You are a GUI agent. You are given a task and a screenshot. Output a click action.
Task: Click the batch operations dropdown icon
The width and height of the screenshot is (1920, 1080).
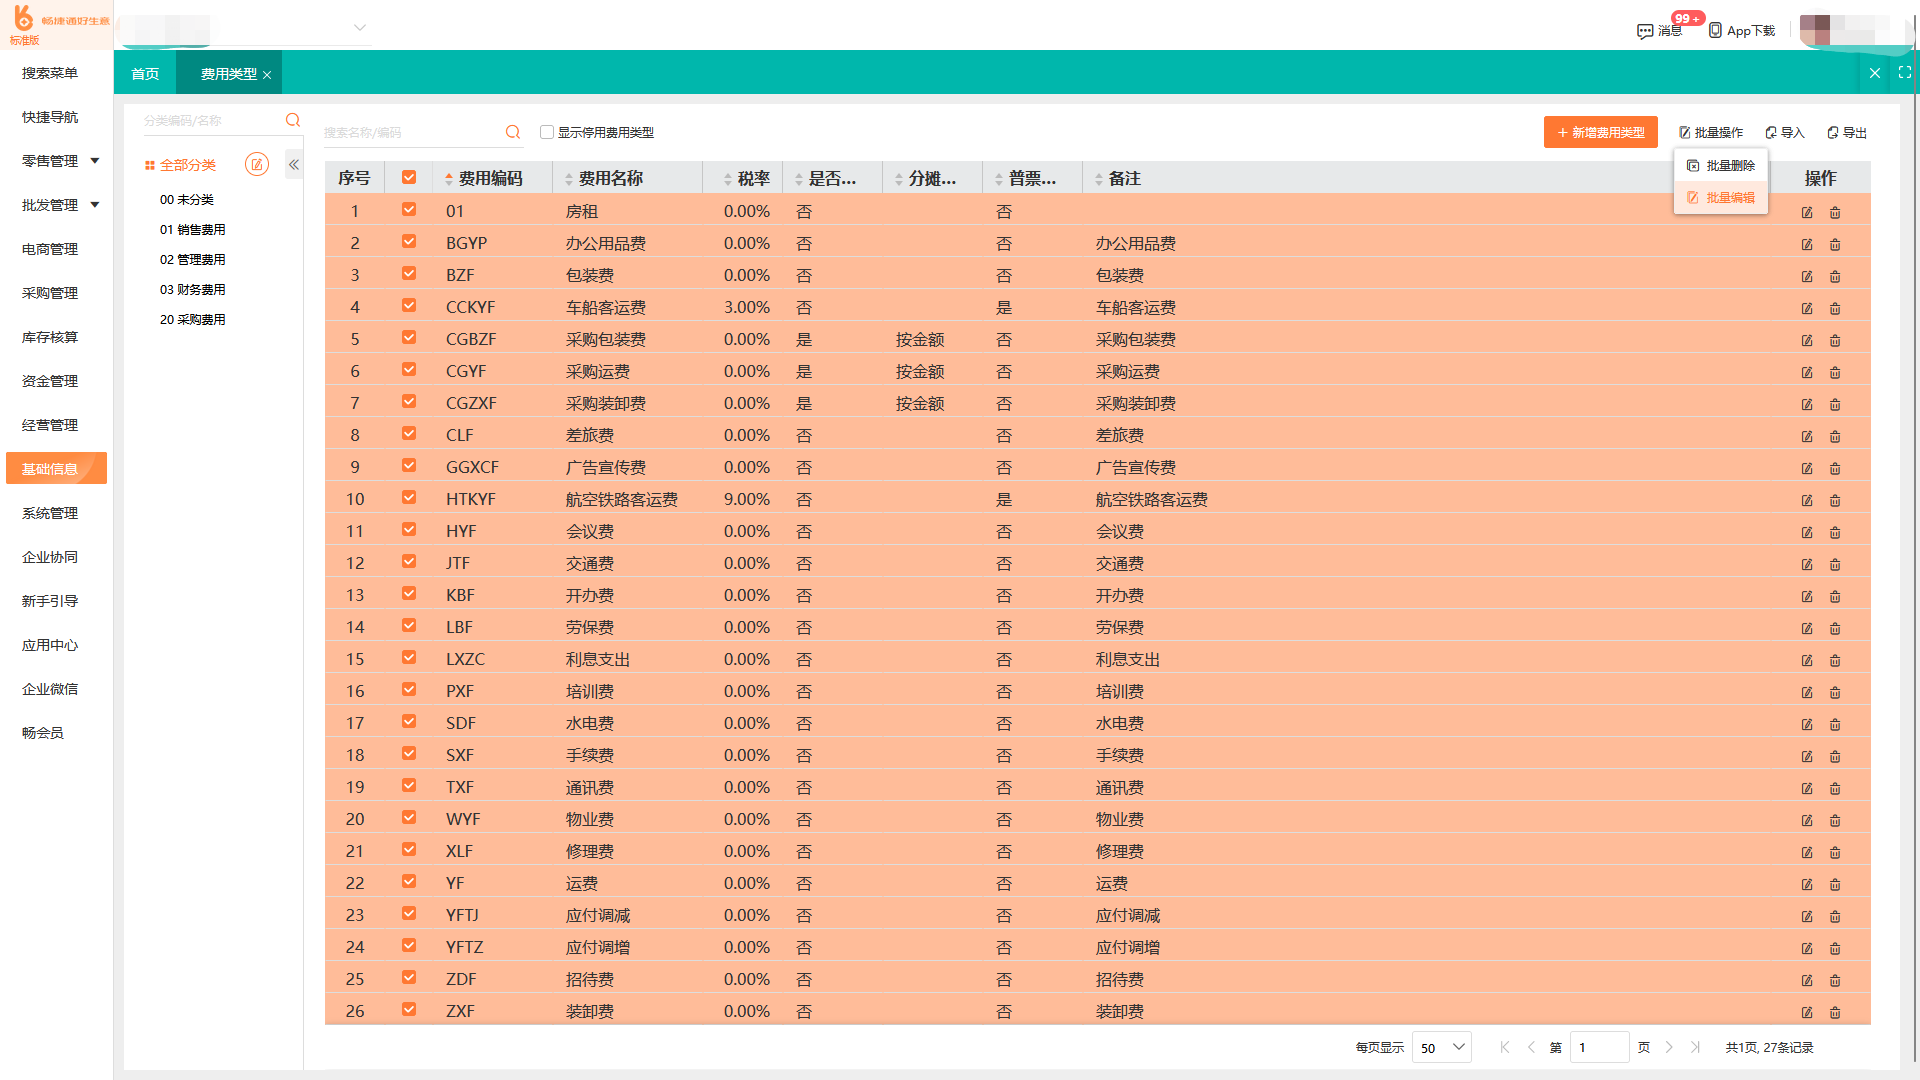coord(1710,131)
